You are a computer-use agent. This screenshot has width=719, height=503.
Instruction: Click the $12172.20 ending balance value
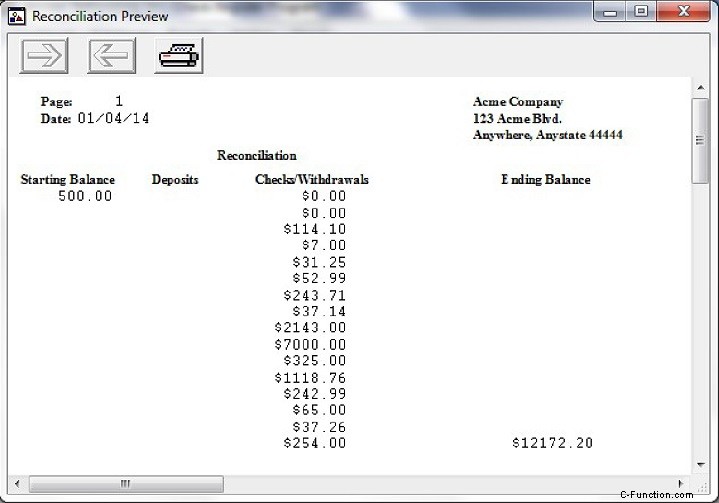(x=552, y=443)
